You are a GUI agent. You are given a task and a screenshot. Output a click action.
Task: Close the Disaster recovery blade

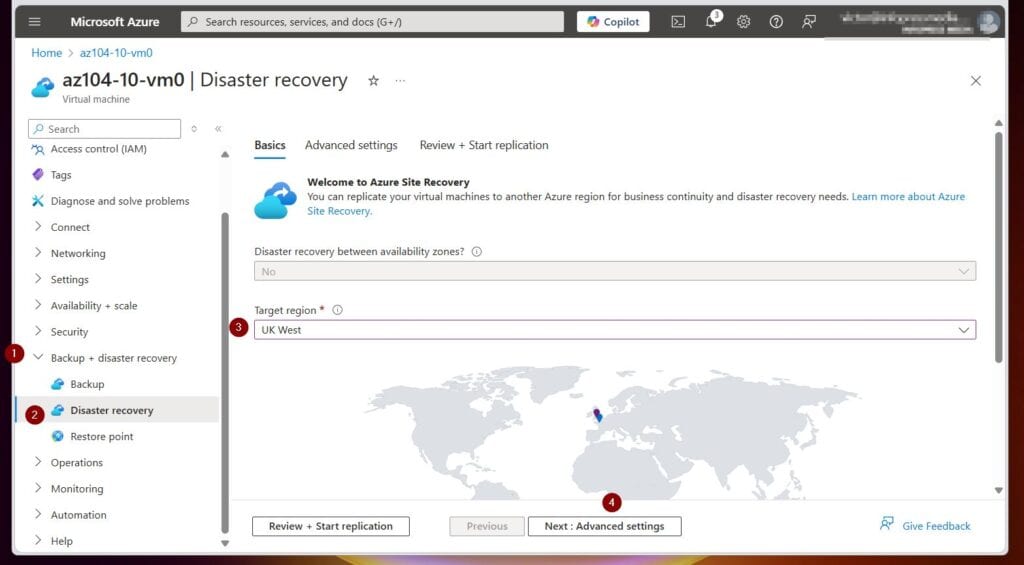976,80
